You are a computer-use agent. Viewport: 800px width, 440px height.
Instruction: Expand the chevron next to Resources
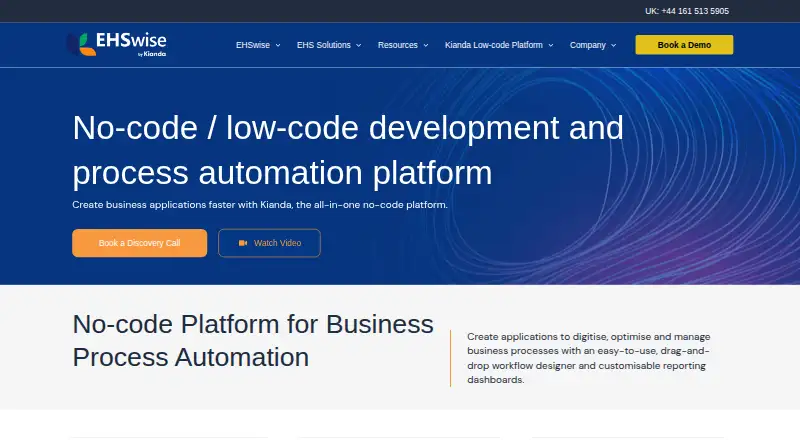(426, 45)
